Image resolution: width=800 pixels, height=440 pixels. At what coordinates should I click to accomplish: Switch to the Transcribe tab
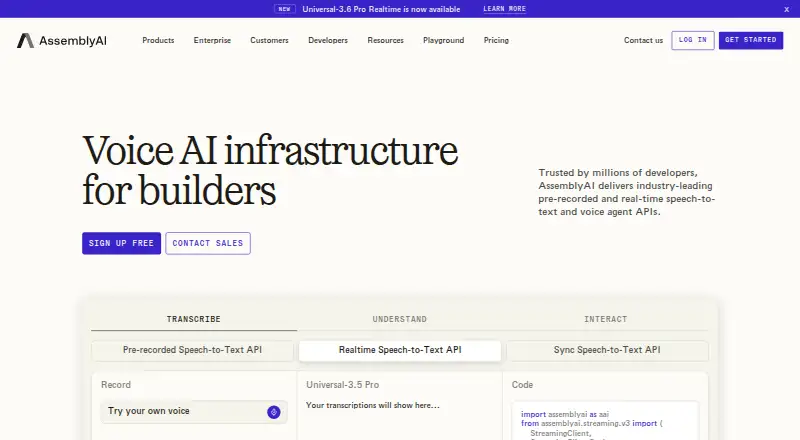(x=194, y=319)
